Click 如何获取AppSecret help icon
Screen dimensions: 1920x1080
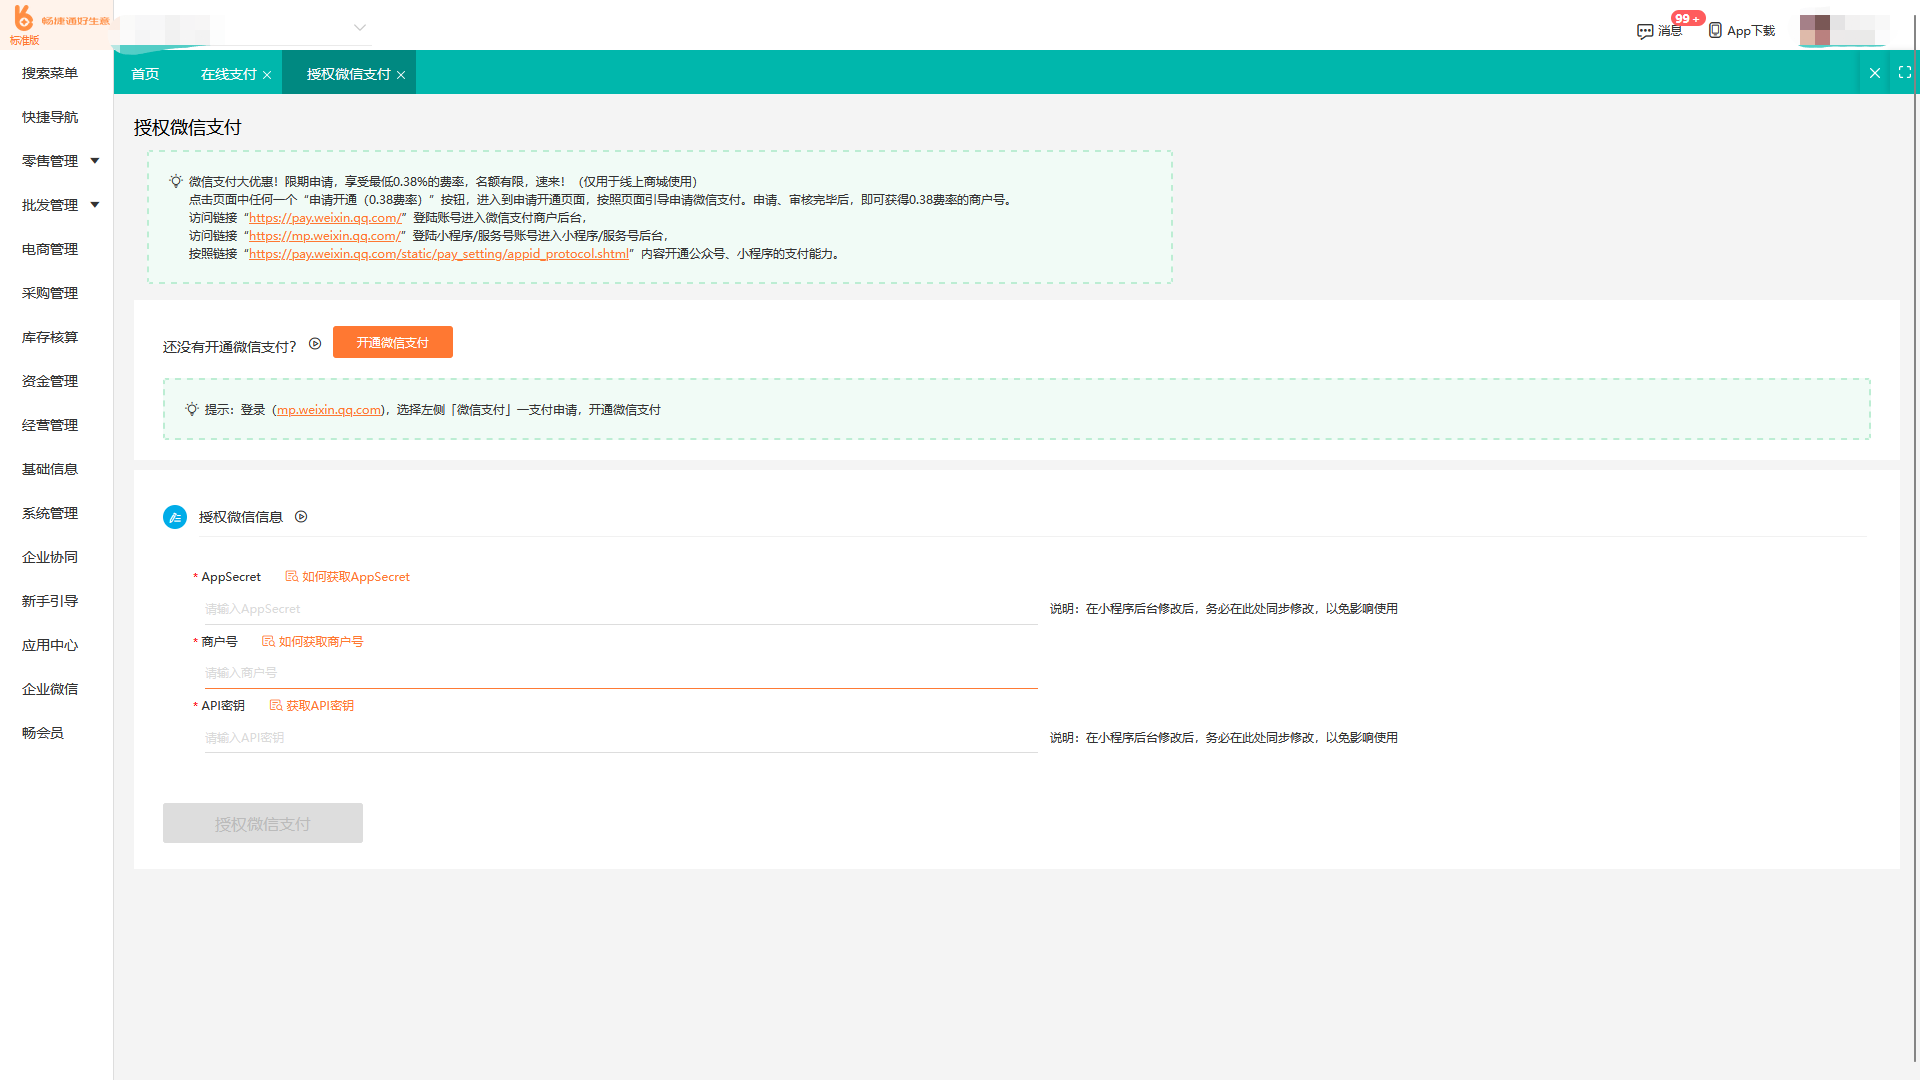(x=290, y=576)
